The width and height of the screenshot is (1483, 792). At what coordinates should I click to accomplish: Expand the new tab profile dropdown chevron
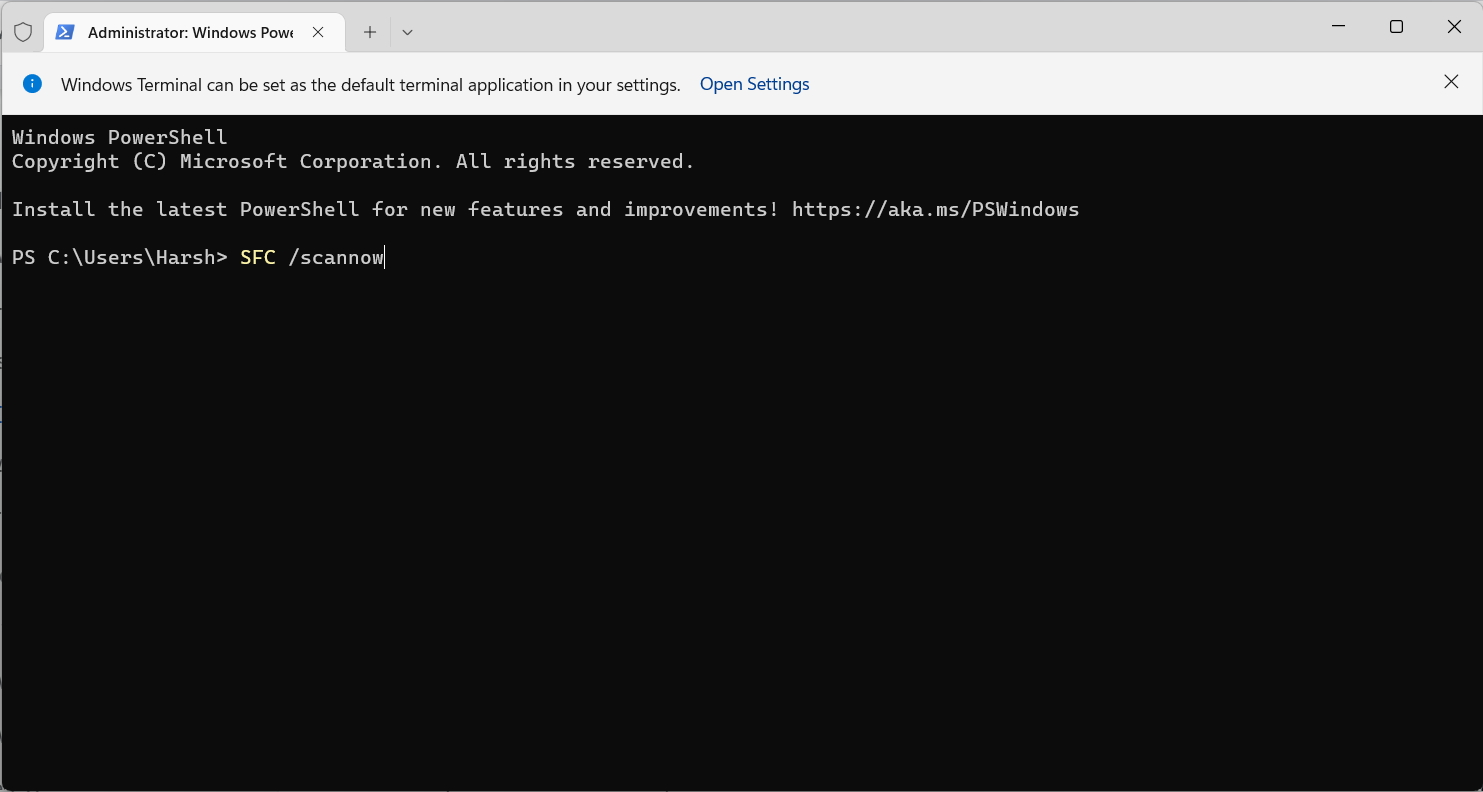pyautogui.click(x=407, y=32)
